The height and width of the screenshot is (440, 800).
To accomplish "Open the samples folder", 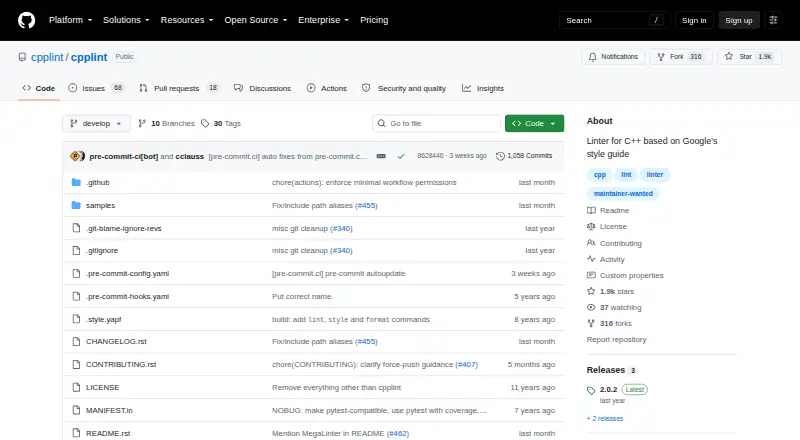I will point(101,205).
